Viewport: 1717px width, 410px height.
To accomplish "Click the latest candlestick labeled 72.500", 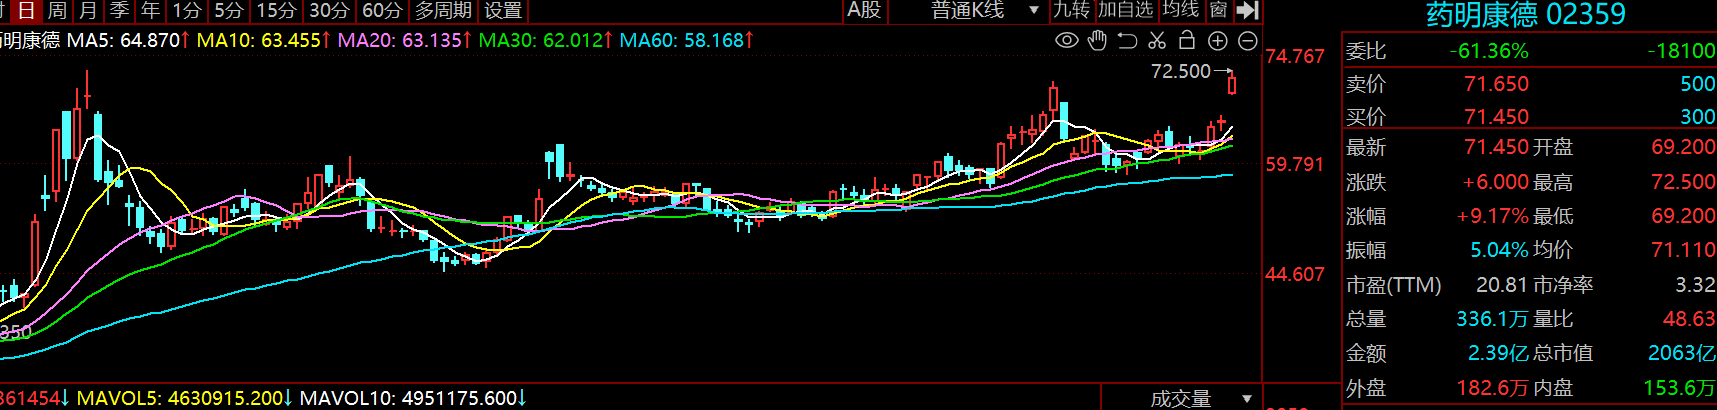I will coord(1232,85).
